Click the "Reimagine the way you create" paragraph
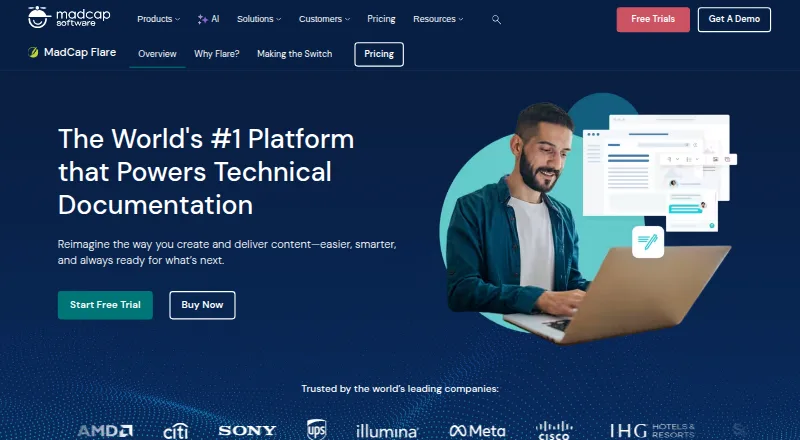The image size is (800, 440). (x=227, y=252)
